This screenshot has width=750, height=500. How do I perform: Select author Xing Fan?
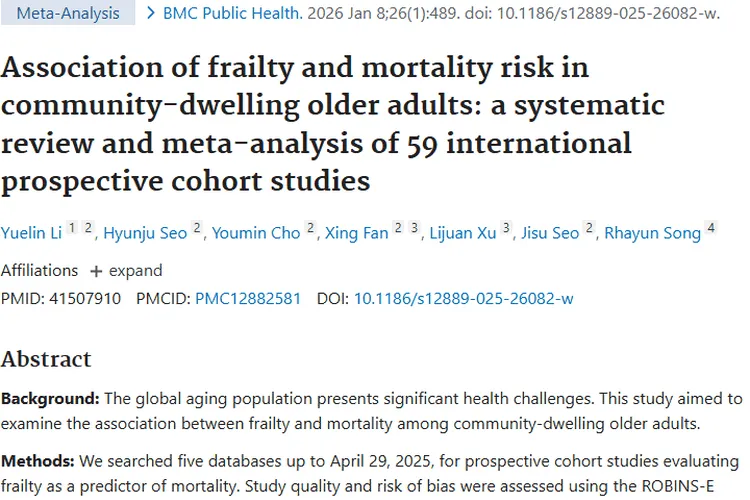click(x=356, y=233)
